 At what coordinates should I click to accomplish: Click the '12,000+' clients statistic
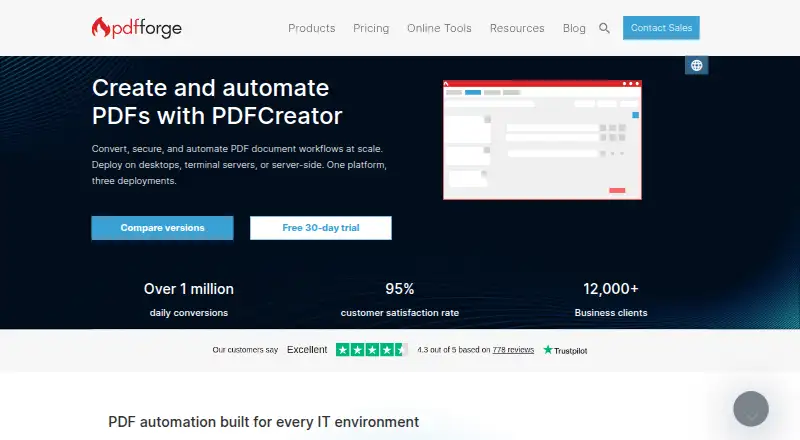(x=611, y=289)
